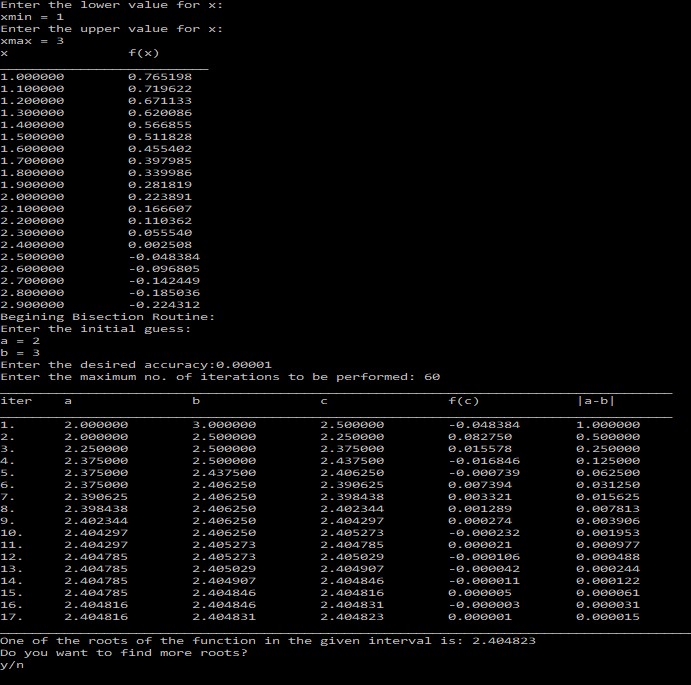Click the maximum iterations value 60
The height and width of the screenshot is (685, 691).
432,377
